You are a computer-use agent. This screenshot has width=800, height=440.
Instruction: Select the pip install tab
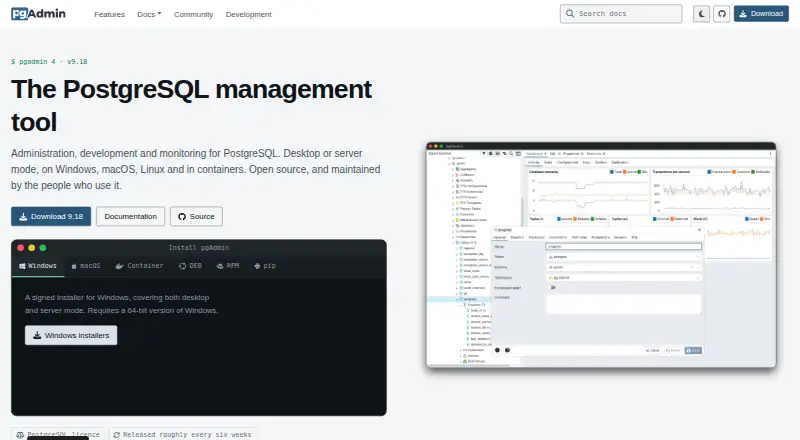click(x=265, y=266)
